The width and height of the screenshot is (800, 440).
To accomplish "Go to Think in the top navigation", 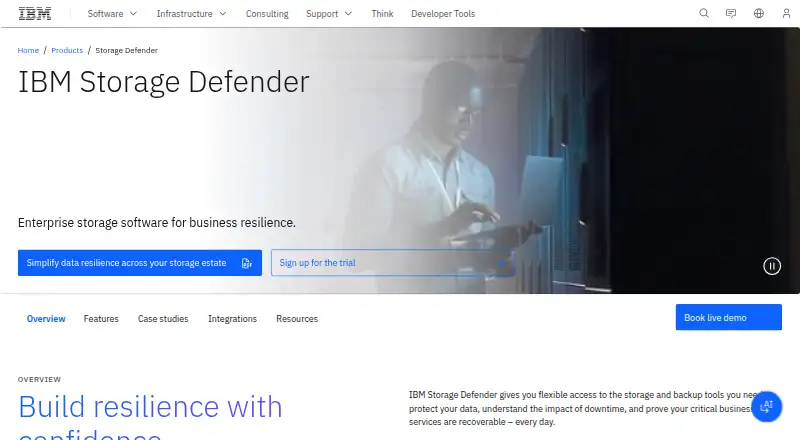I will click(382, 14).
